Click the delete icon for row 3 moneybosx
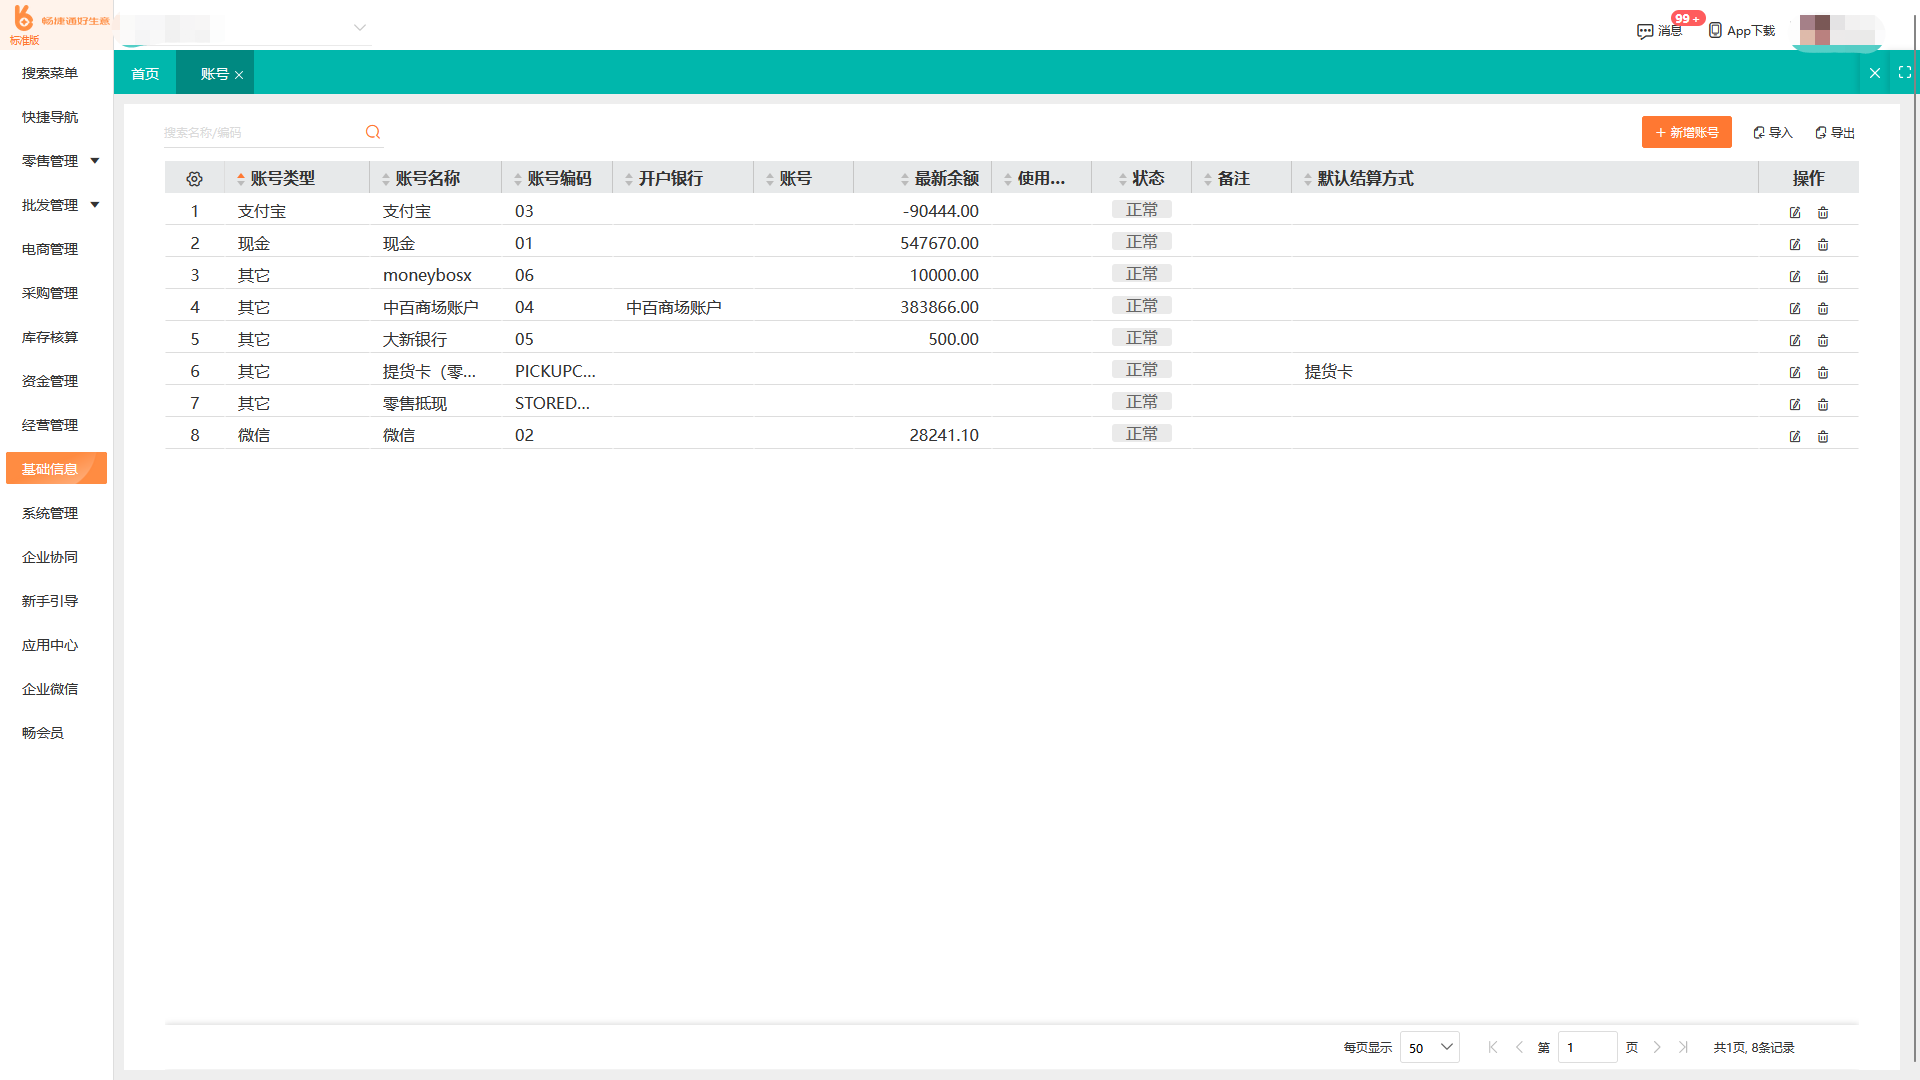Viewport: 1920px width, 1080px height. coord(1822,274)
